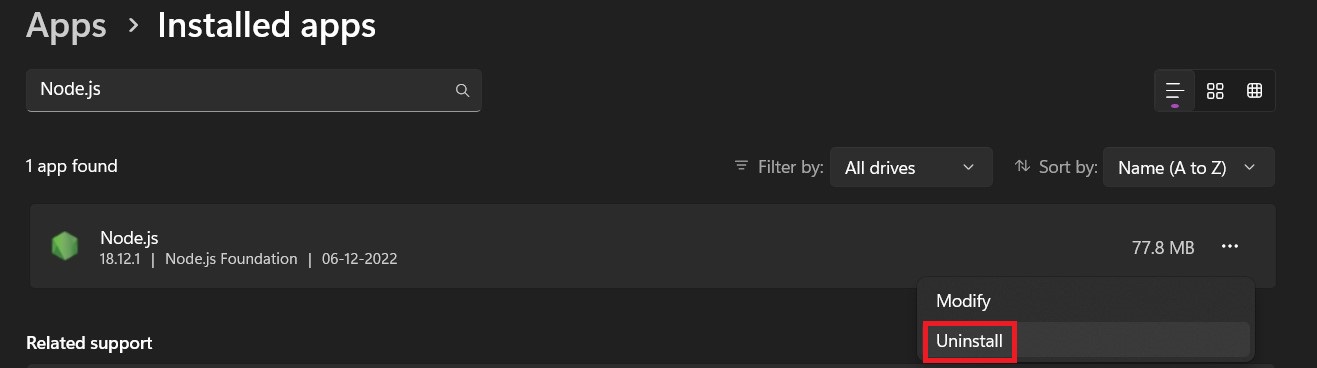Select the Node.js app name entry
1317x368 pixels.
[129, 238]
